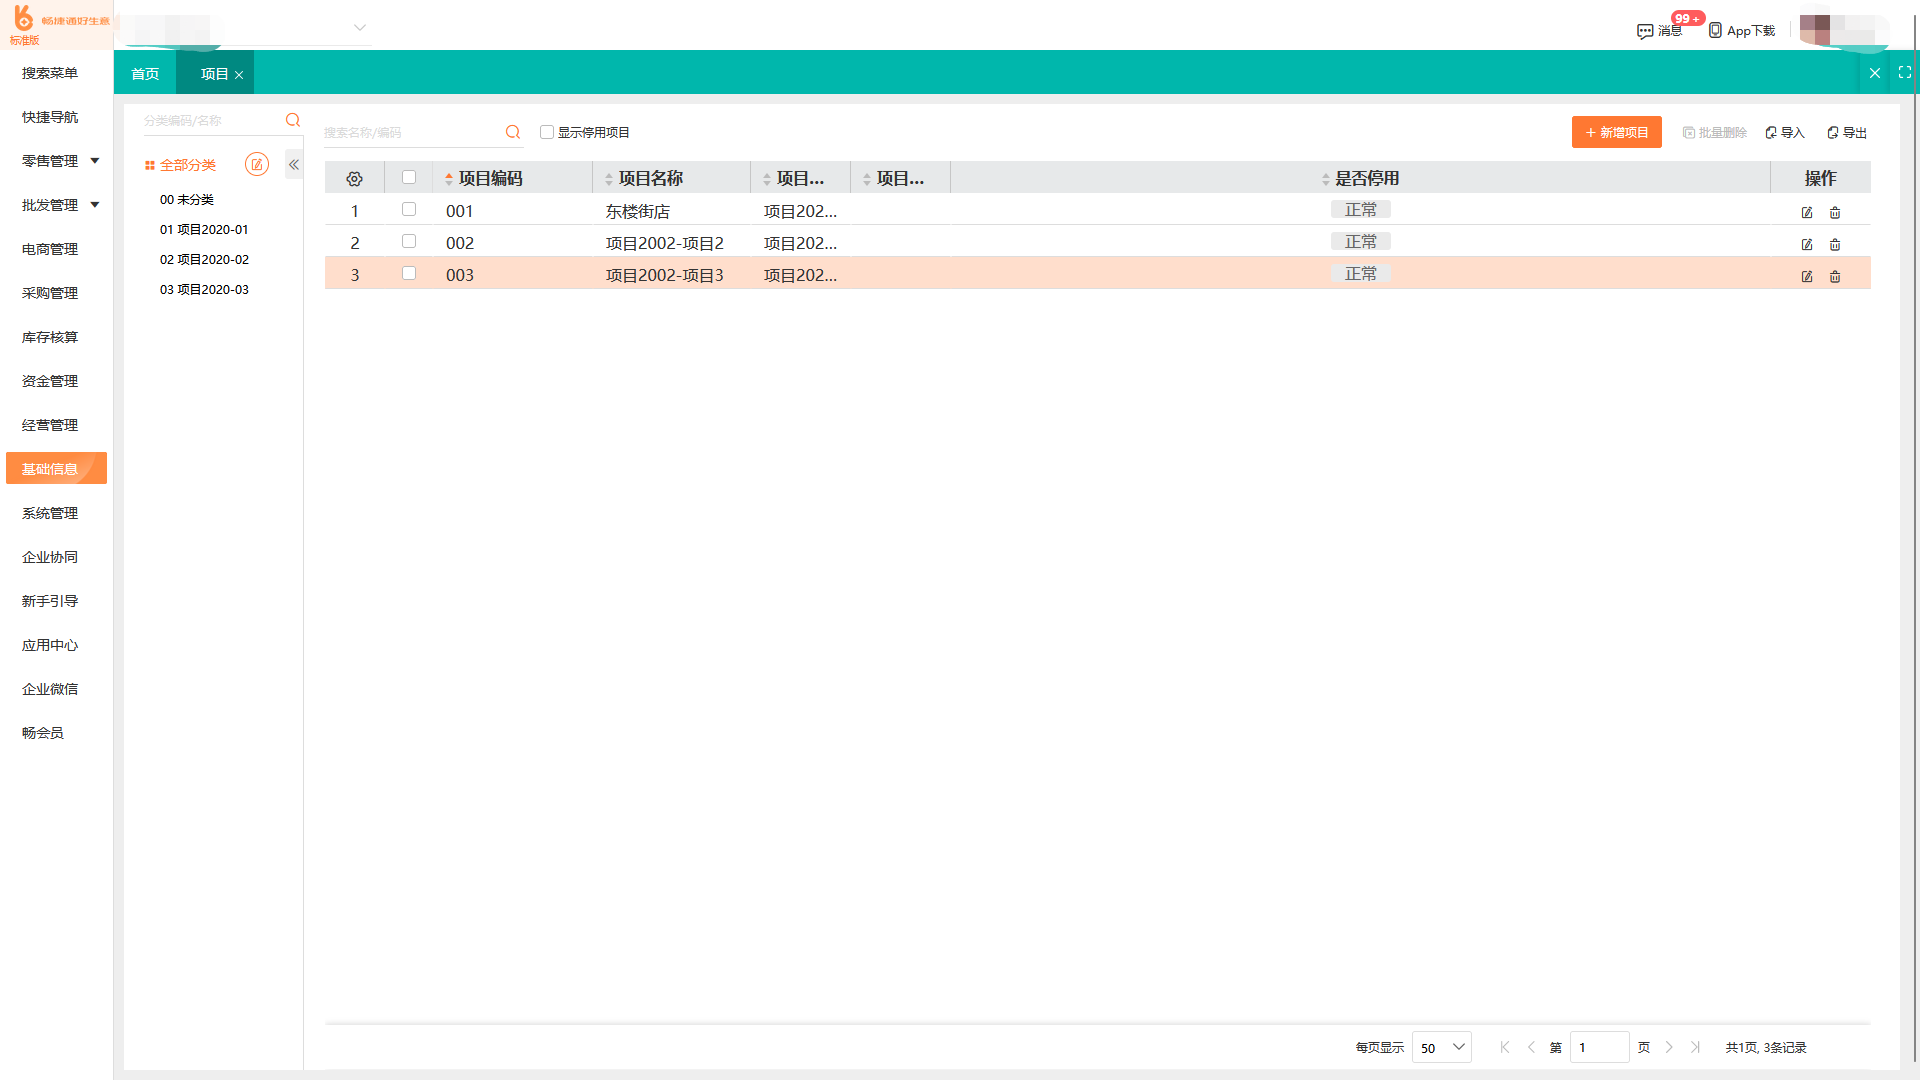1920x1080 pixels.
Task: Click the export icon in top toolbar
Action: point(1846,131)
